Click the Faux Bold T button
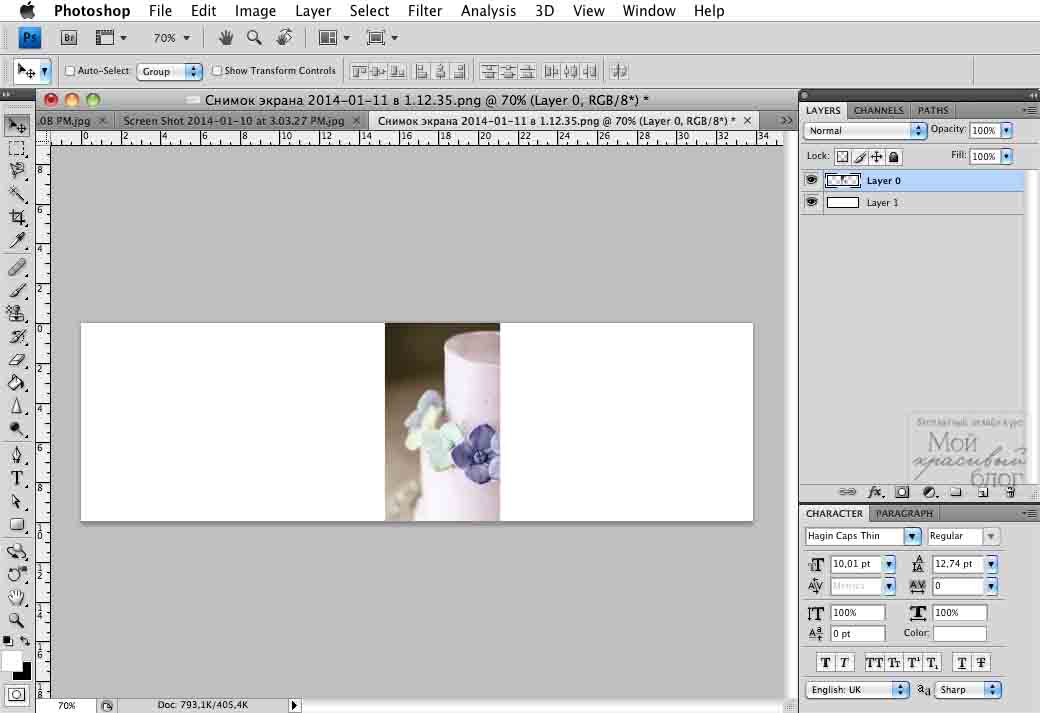The image size is (1040, 713). click(x=825, y=662)
